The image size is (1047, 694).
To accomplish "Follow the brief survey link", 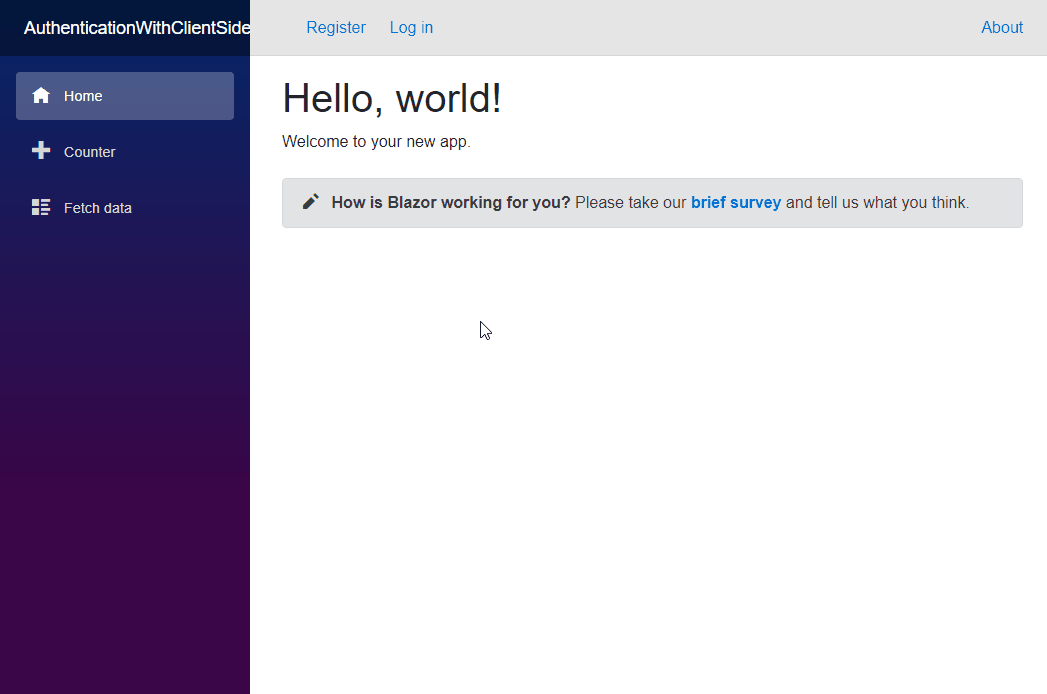I will point(735,203).
